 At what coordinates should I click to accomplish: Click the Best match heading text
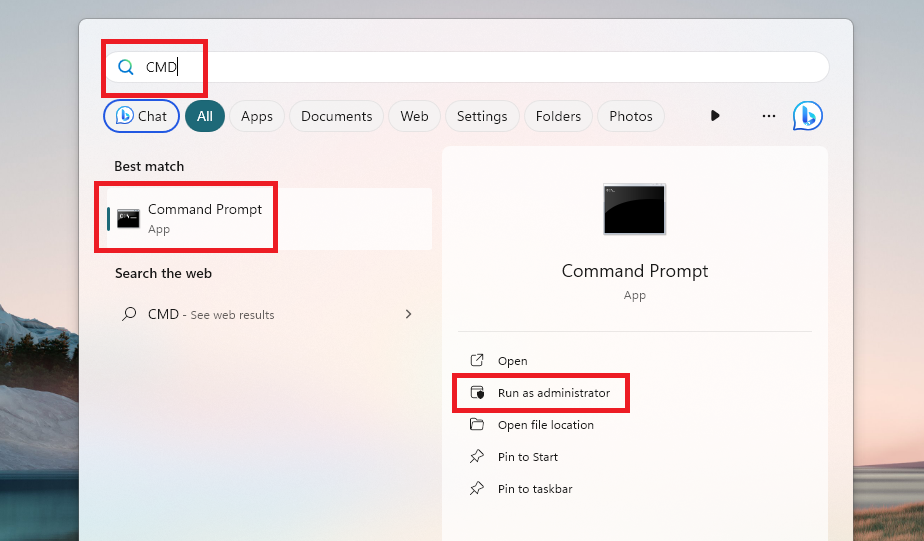149,166
